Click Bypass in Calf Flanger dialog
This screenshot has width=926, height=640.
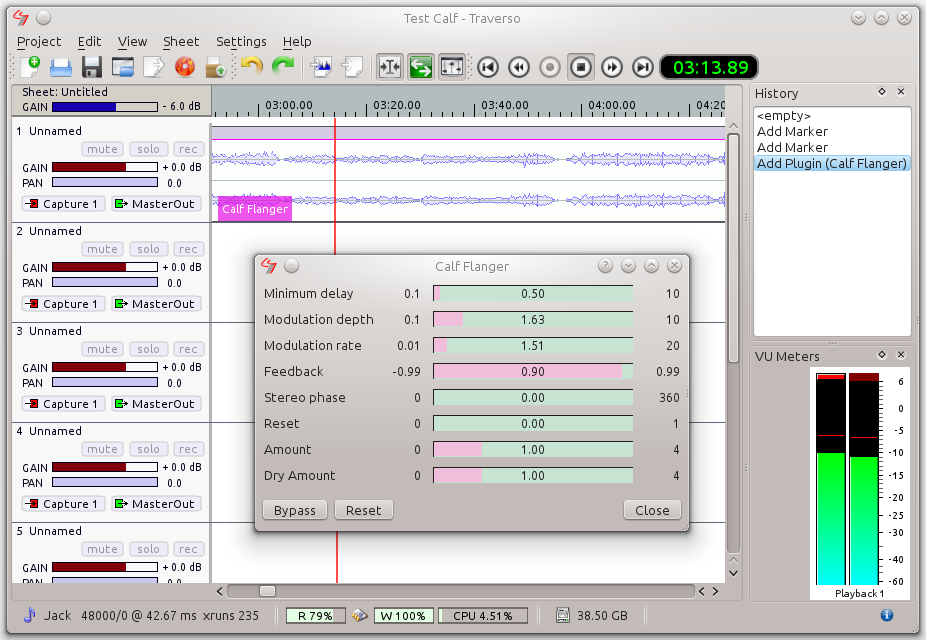[x=294, y=510]
